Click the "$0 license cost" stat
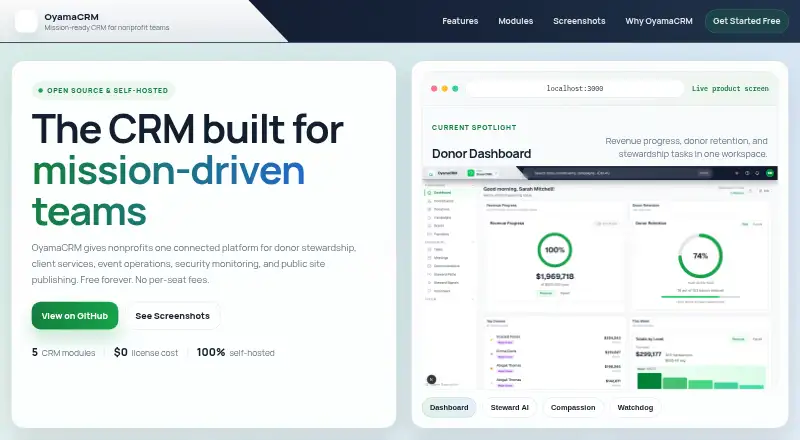This screenshot has height=440, width=800. pyautogui.click(x=146, y=352)
